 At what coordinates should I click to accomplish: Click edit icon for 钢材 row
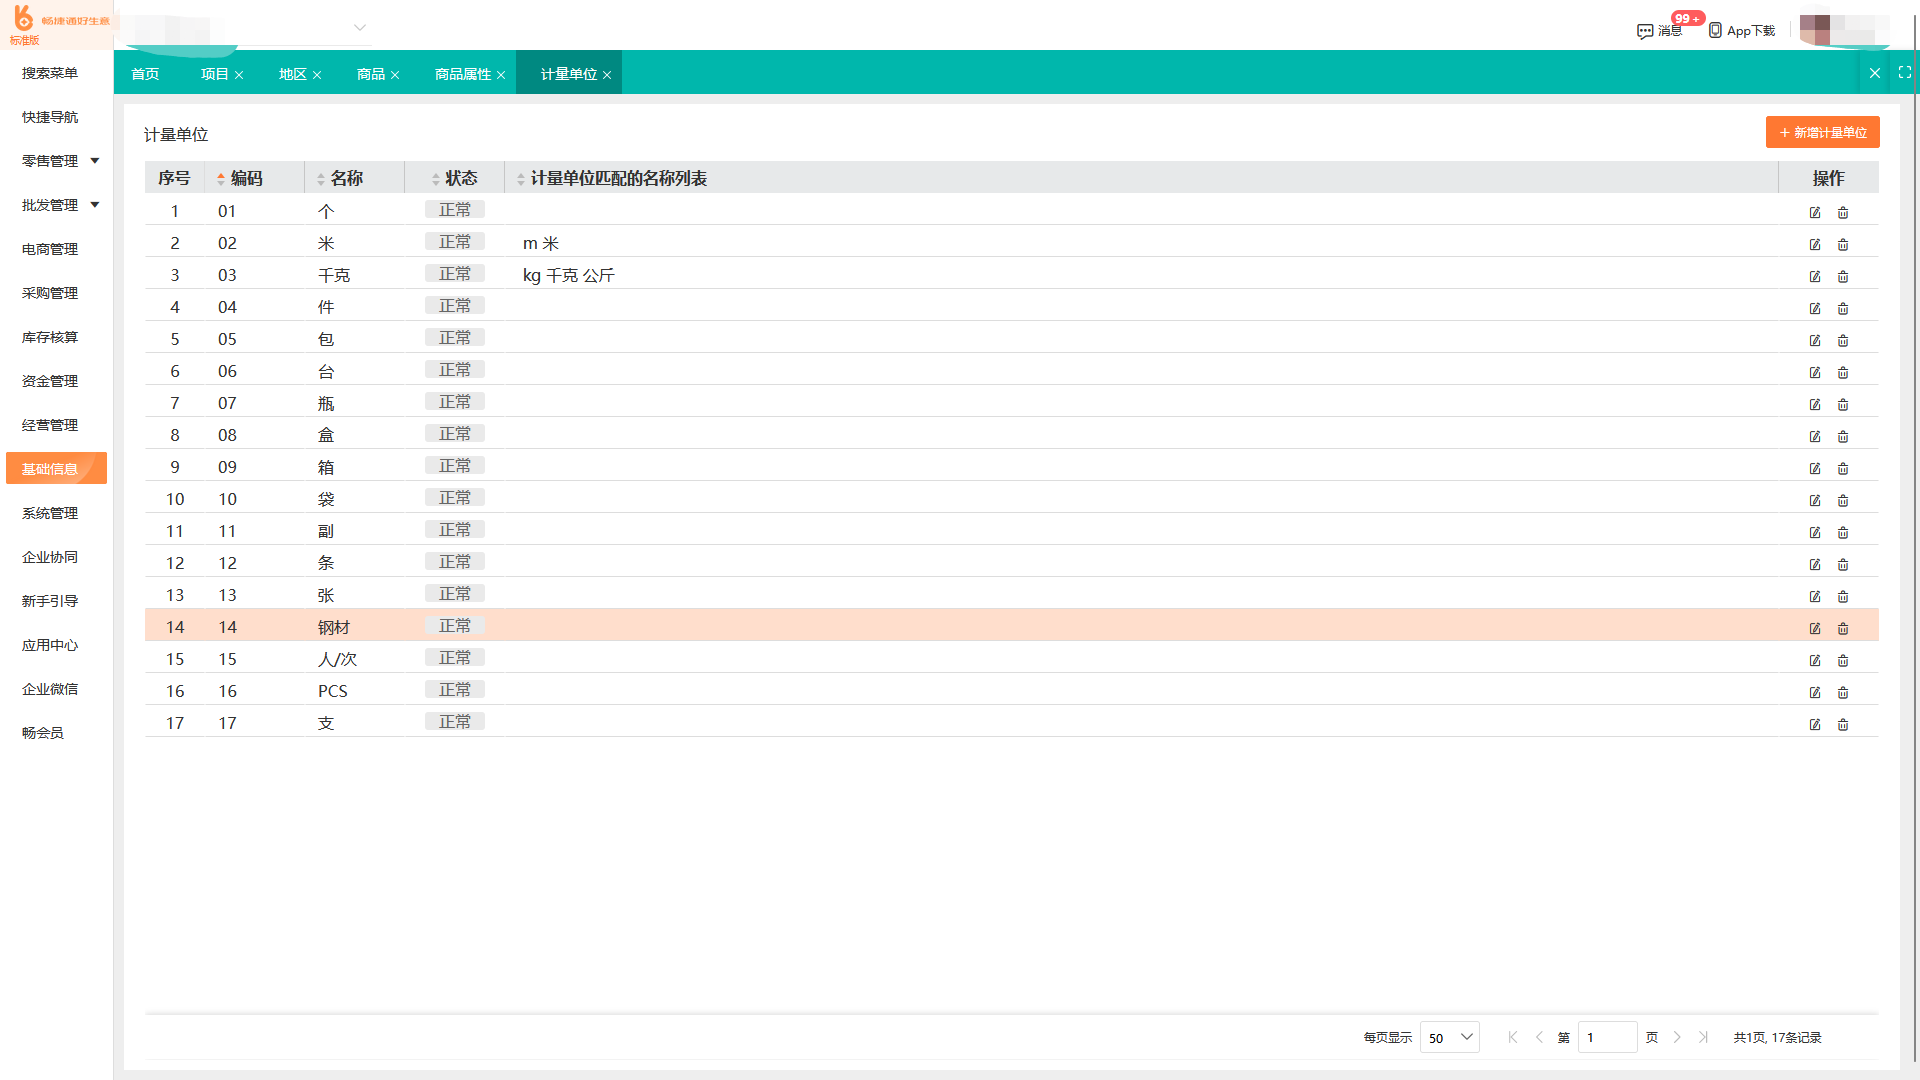pyautogui.click(x=1815, y=626)
